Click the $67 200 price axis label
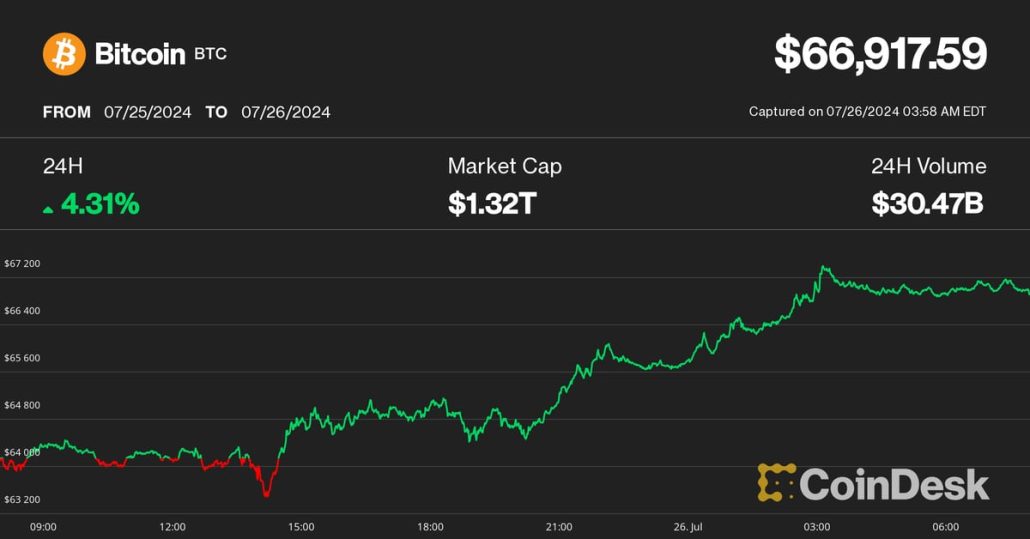 (22, 263)
